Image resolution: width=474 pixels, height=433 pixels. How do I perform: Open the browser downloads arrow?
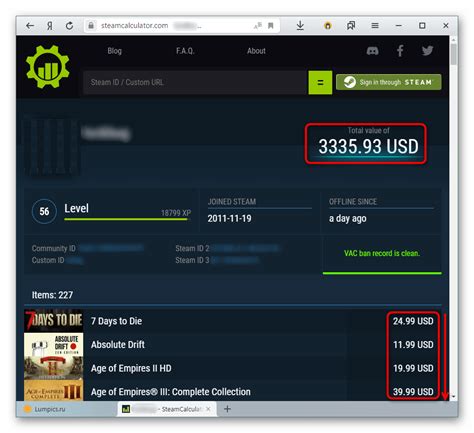tap(300, 26)
